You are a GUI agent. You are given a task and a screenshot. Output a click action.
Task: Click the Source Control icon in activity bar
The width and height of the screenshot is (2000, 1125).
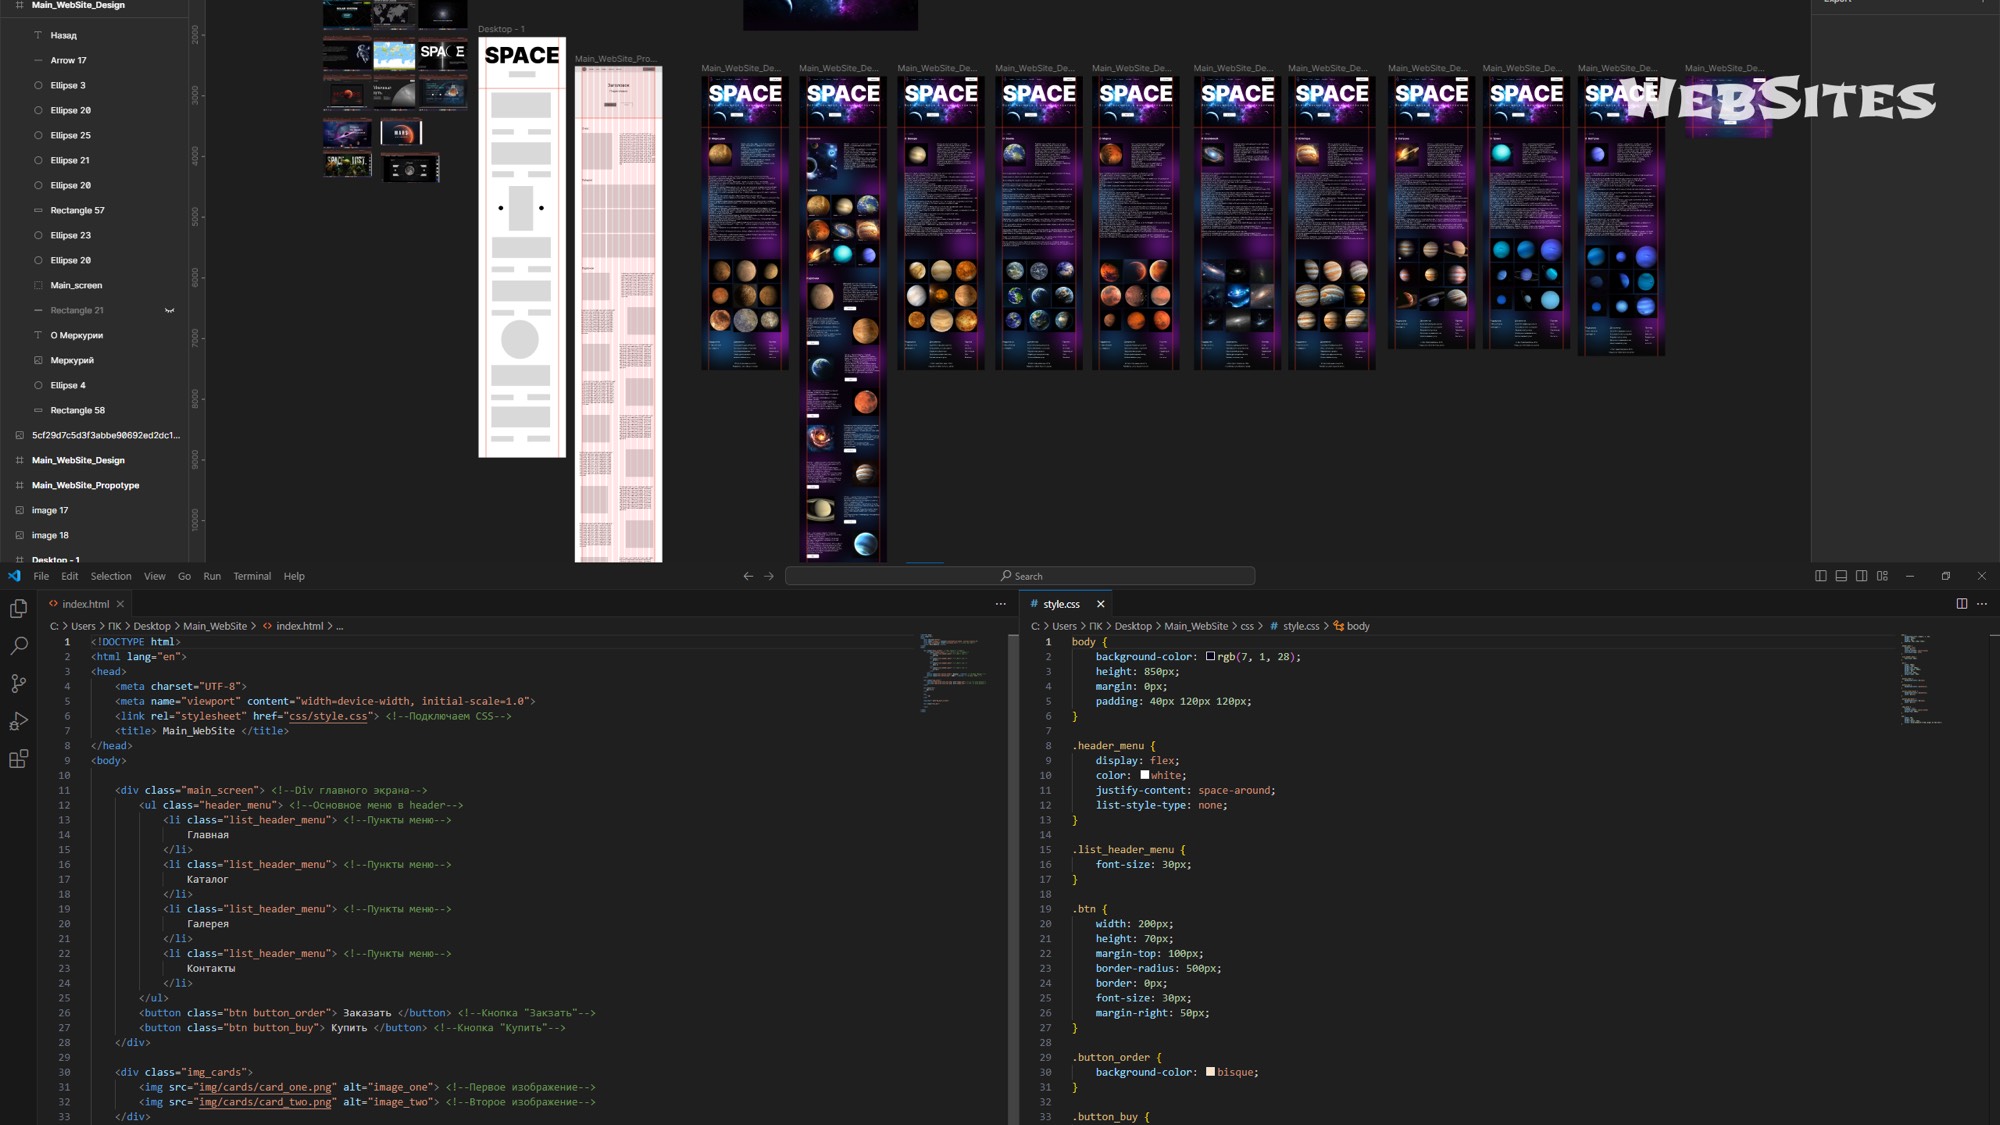18,684
